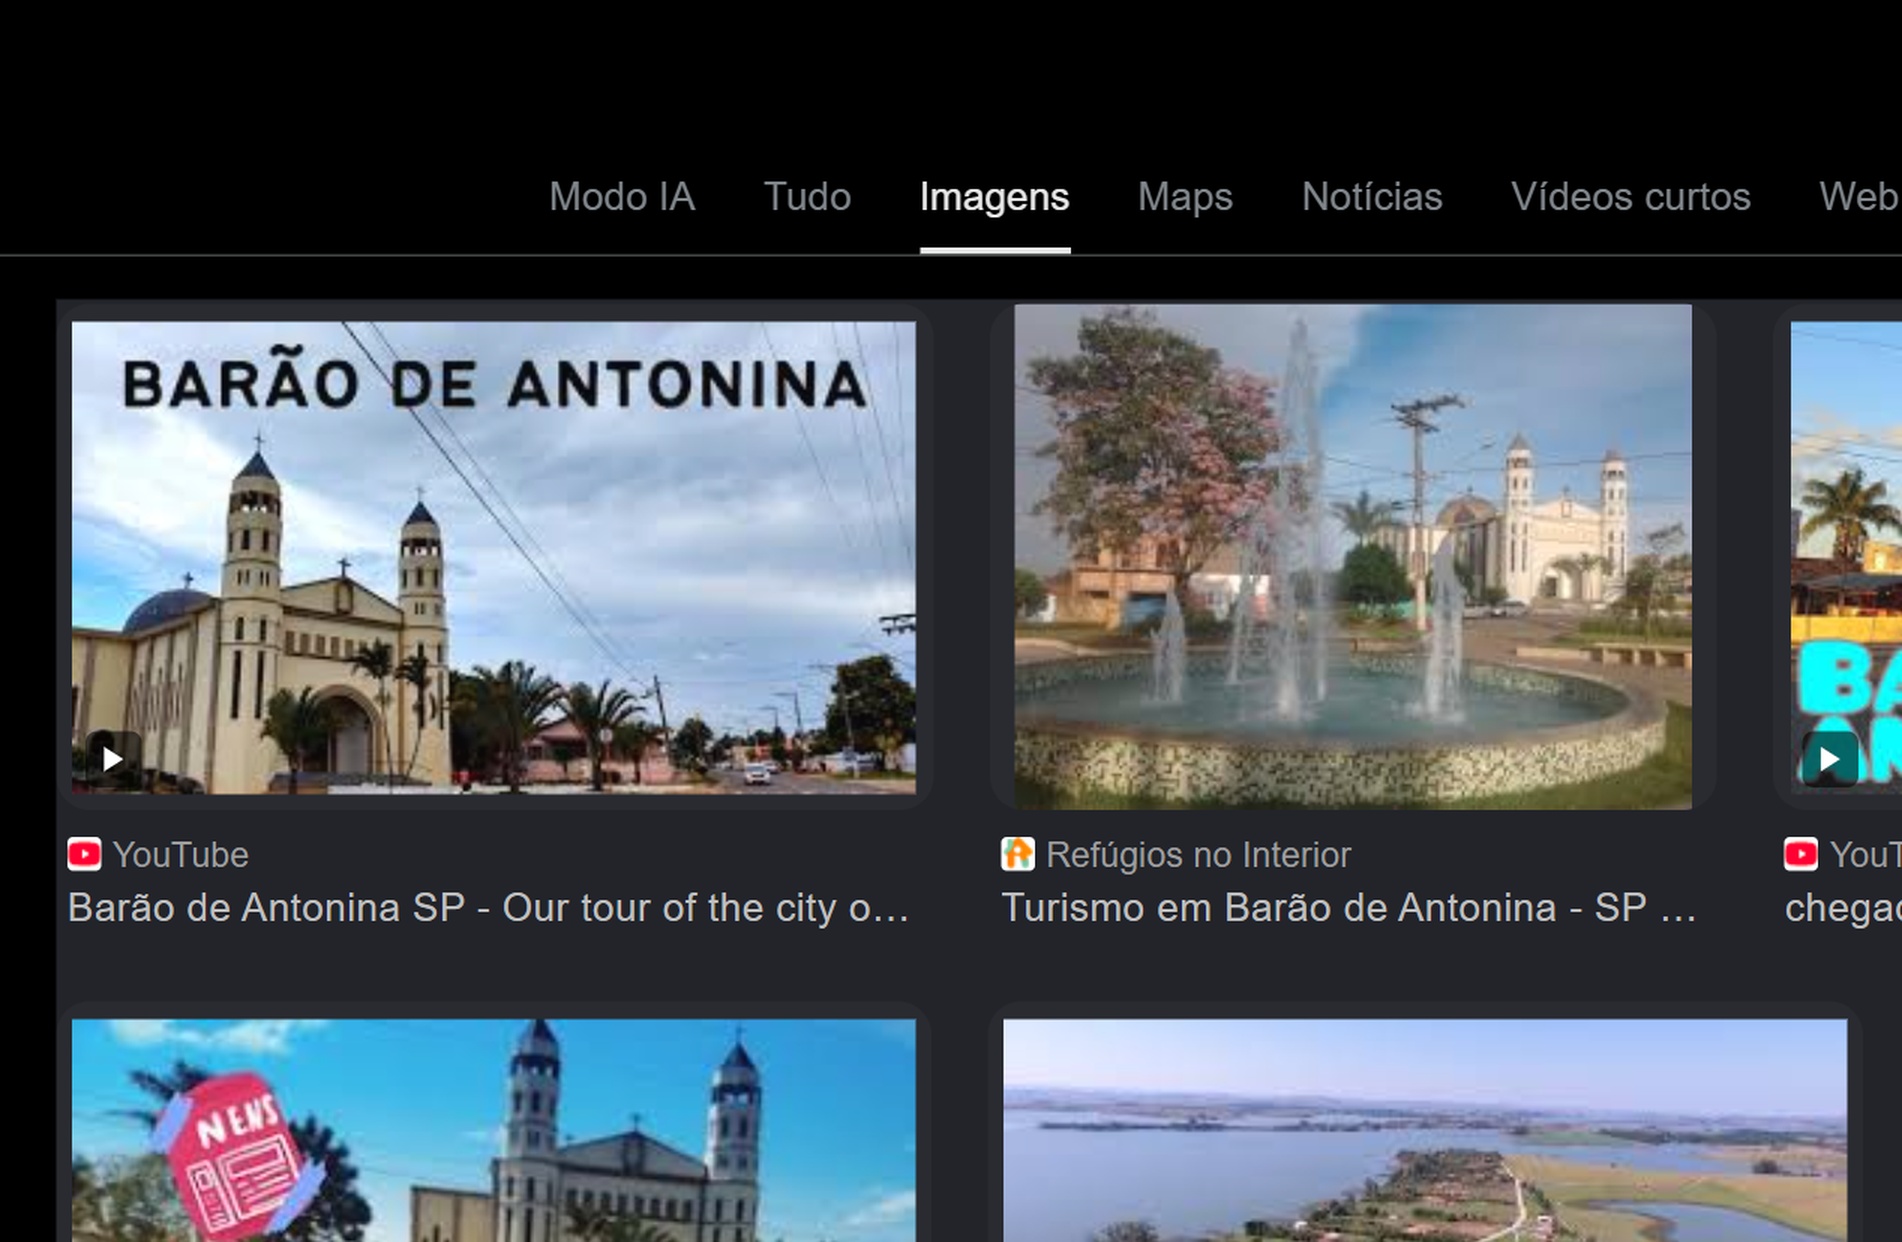This screenshot has width=1902, height=1242.
Task: Open the church image with NEWS sticker
Action: coord(493,1130)
